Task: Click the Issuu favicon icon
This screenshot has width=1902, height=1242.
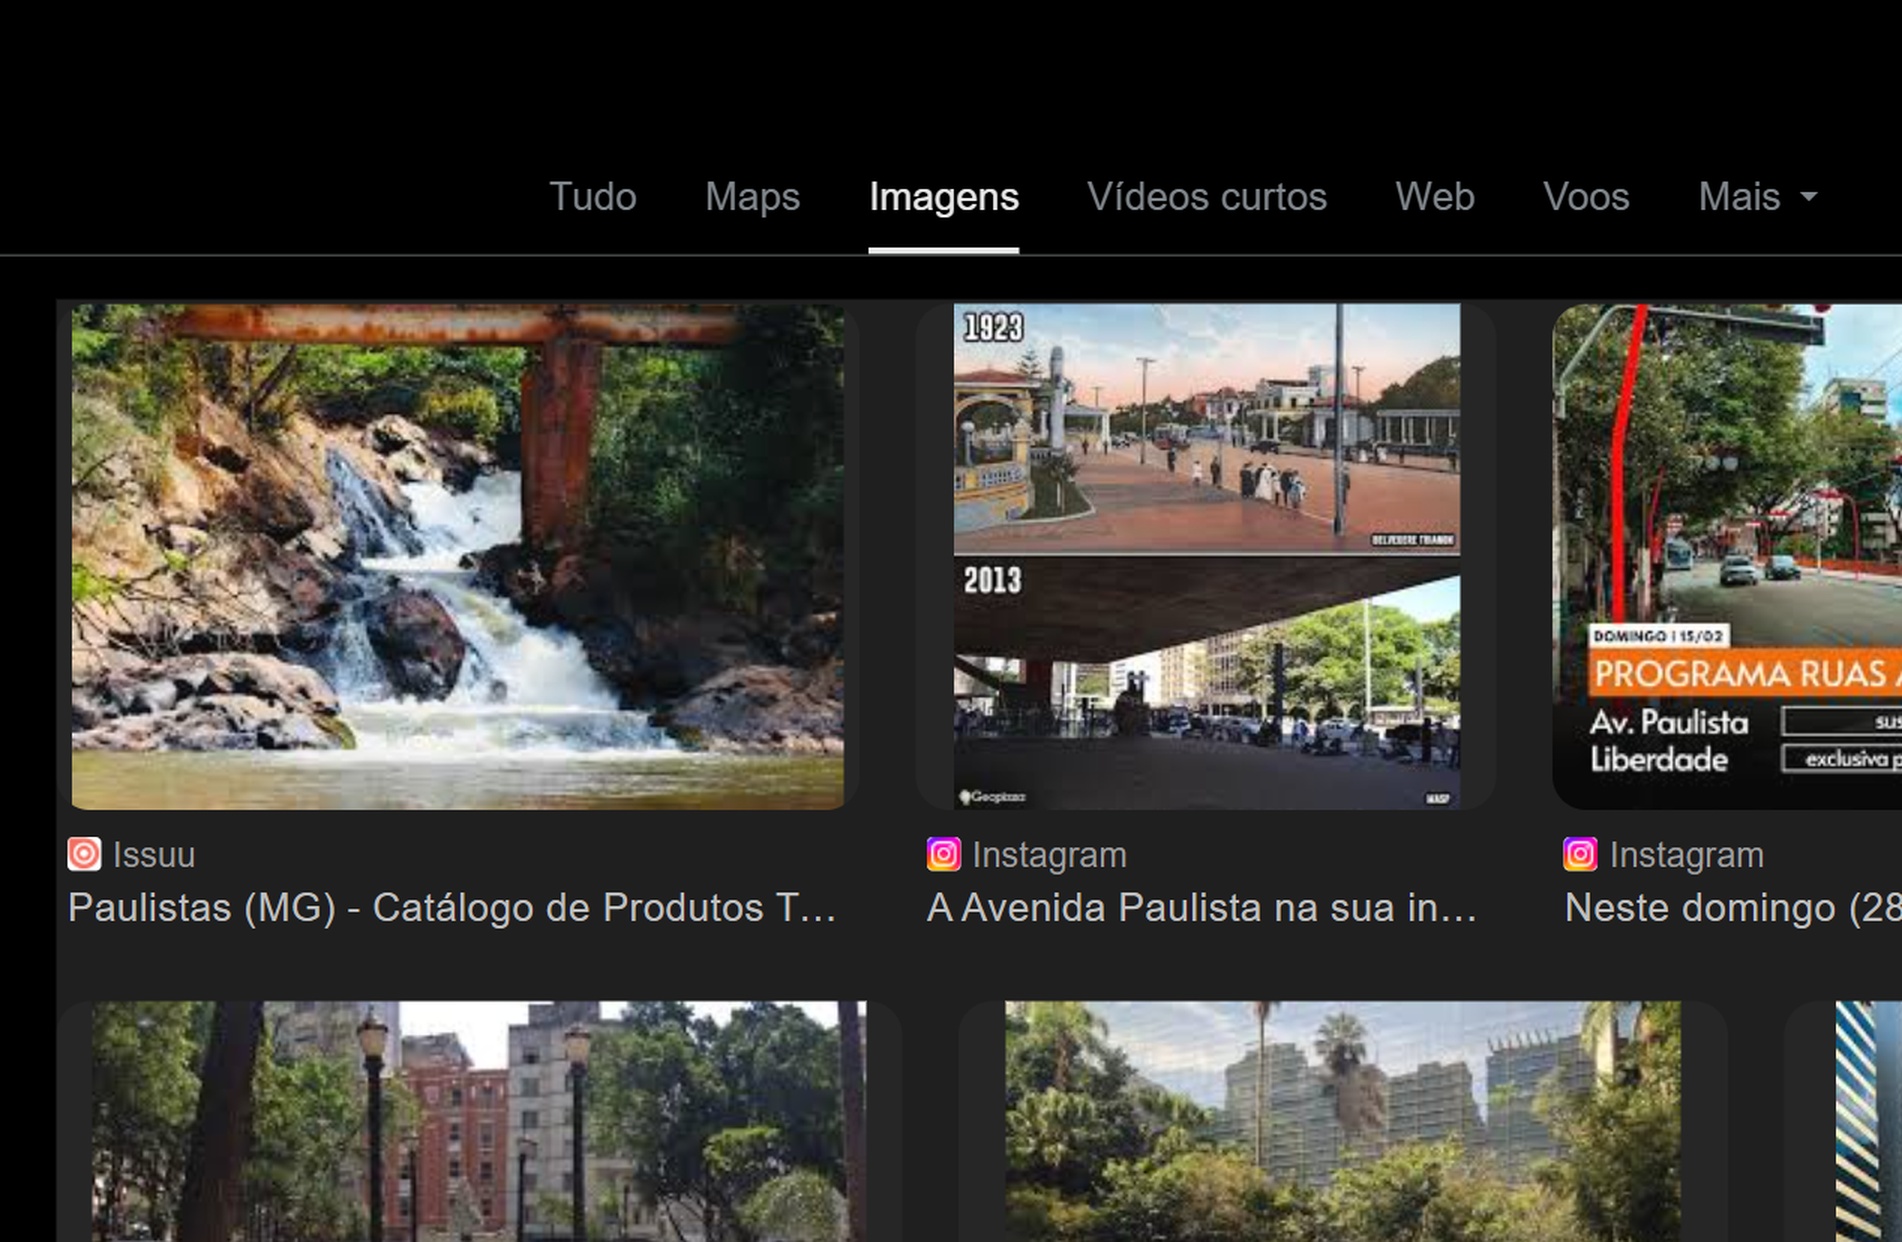Action: pyautogui.click(x=84, y=854)
